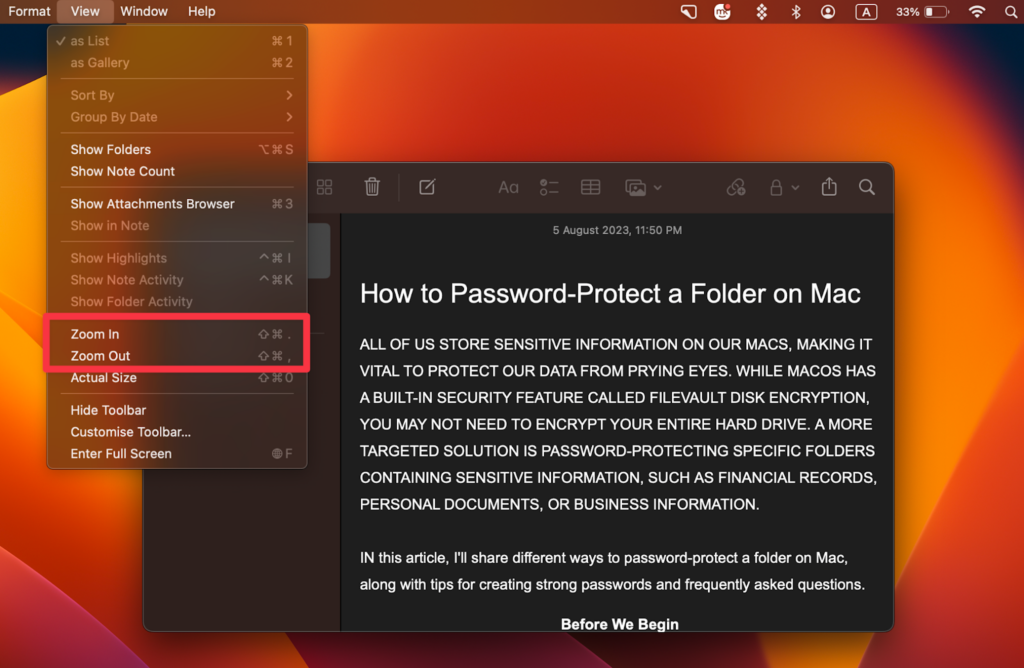Choose Zoom Out from View menu
This screenshot has height=668, width=1024.
177,356
